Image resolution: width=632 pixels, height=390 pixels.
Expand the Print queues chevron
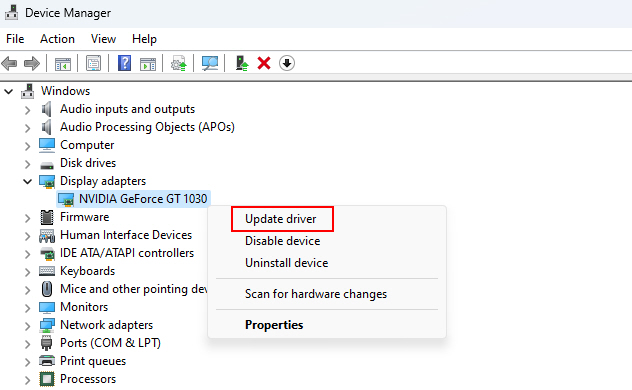[27, 362]
